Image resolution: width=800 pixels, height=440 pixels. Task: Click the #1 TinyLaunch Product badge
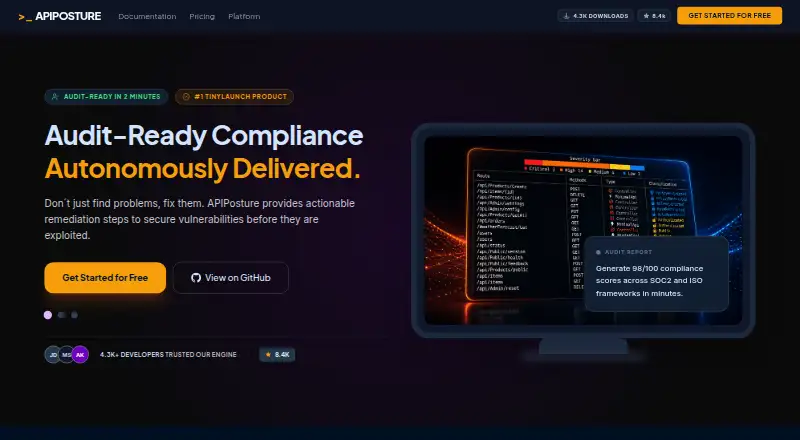tap(234, 96)
